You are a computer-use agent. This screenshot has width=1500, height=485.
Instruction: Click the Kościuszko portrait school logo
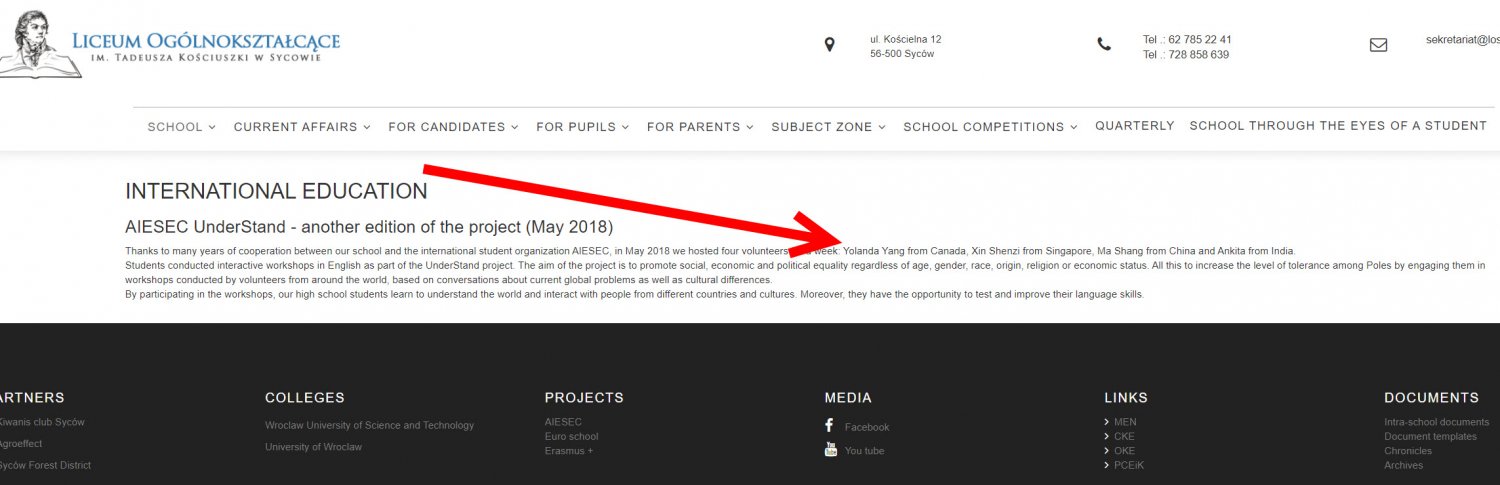(x=40, y=45)
